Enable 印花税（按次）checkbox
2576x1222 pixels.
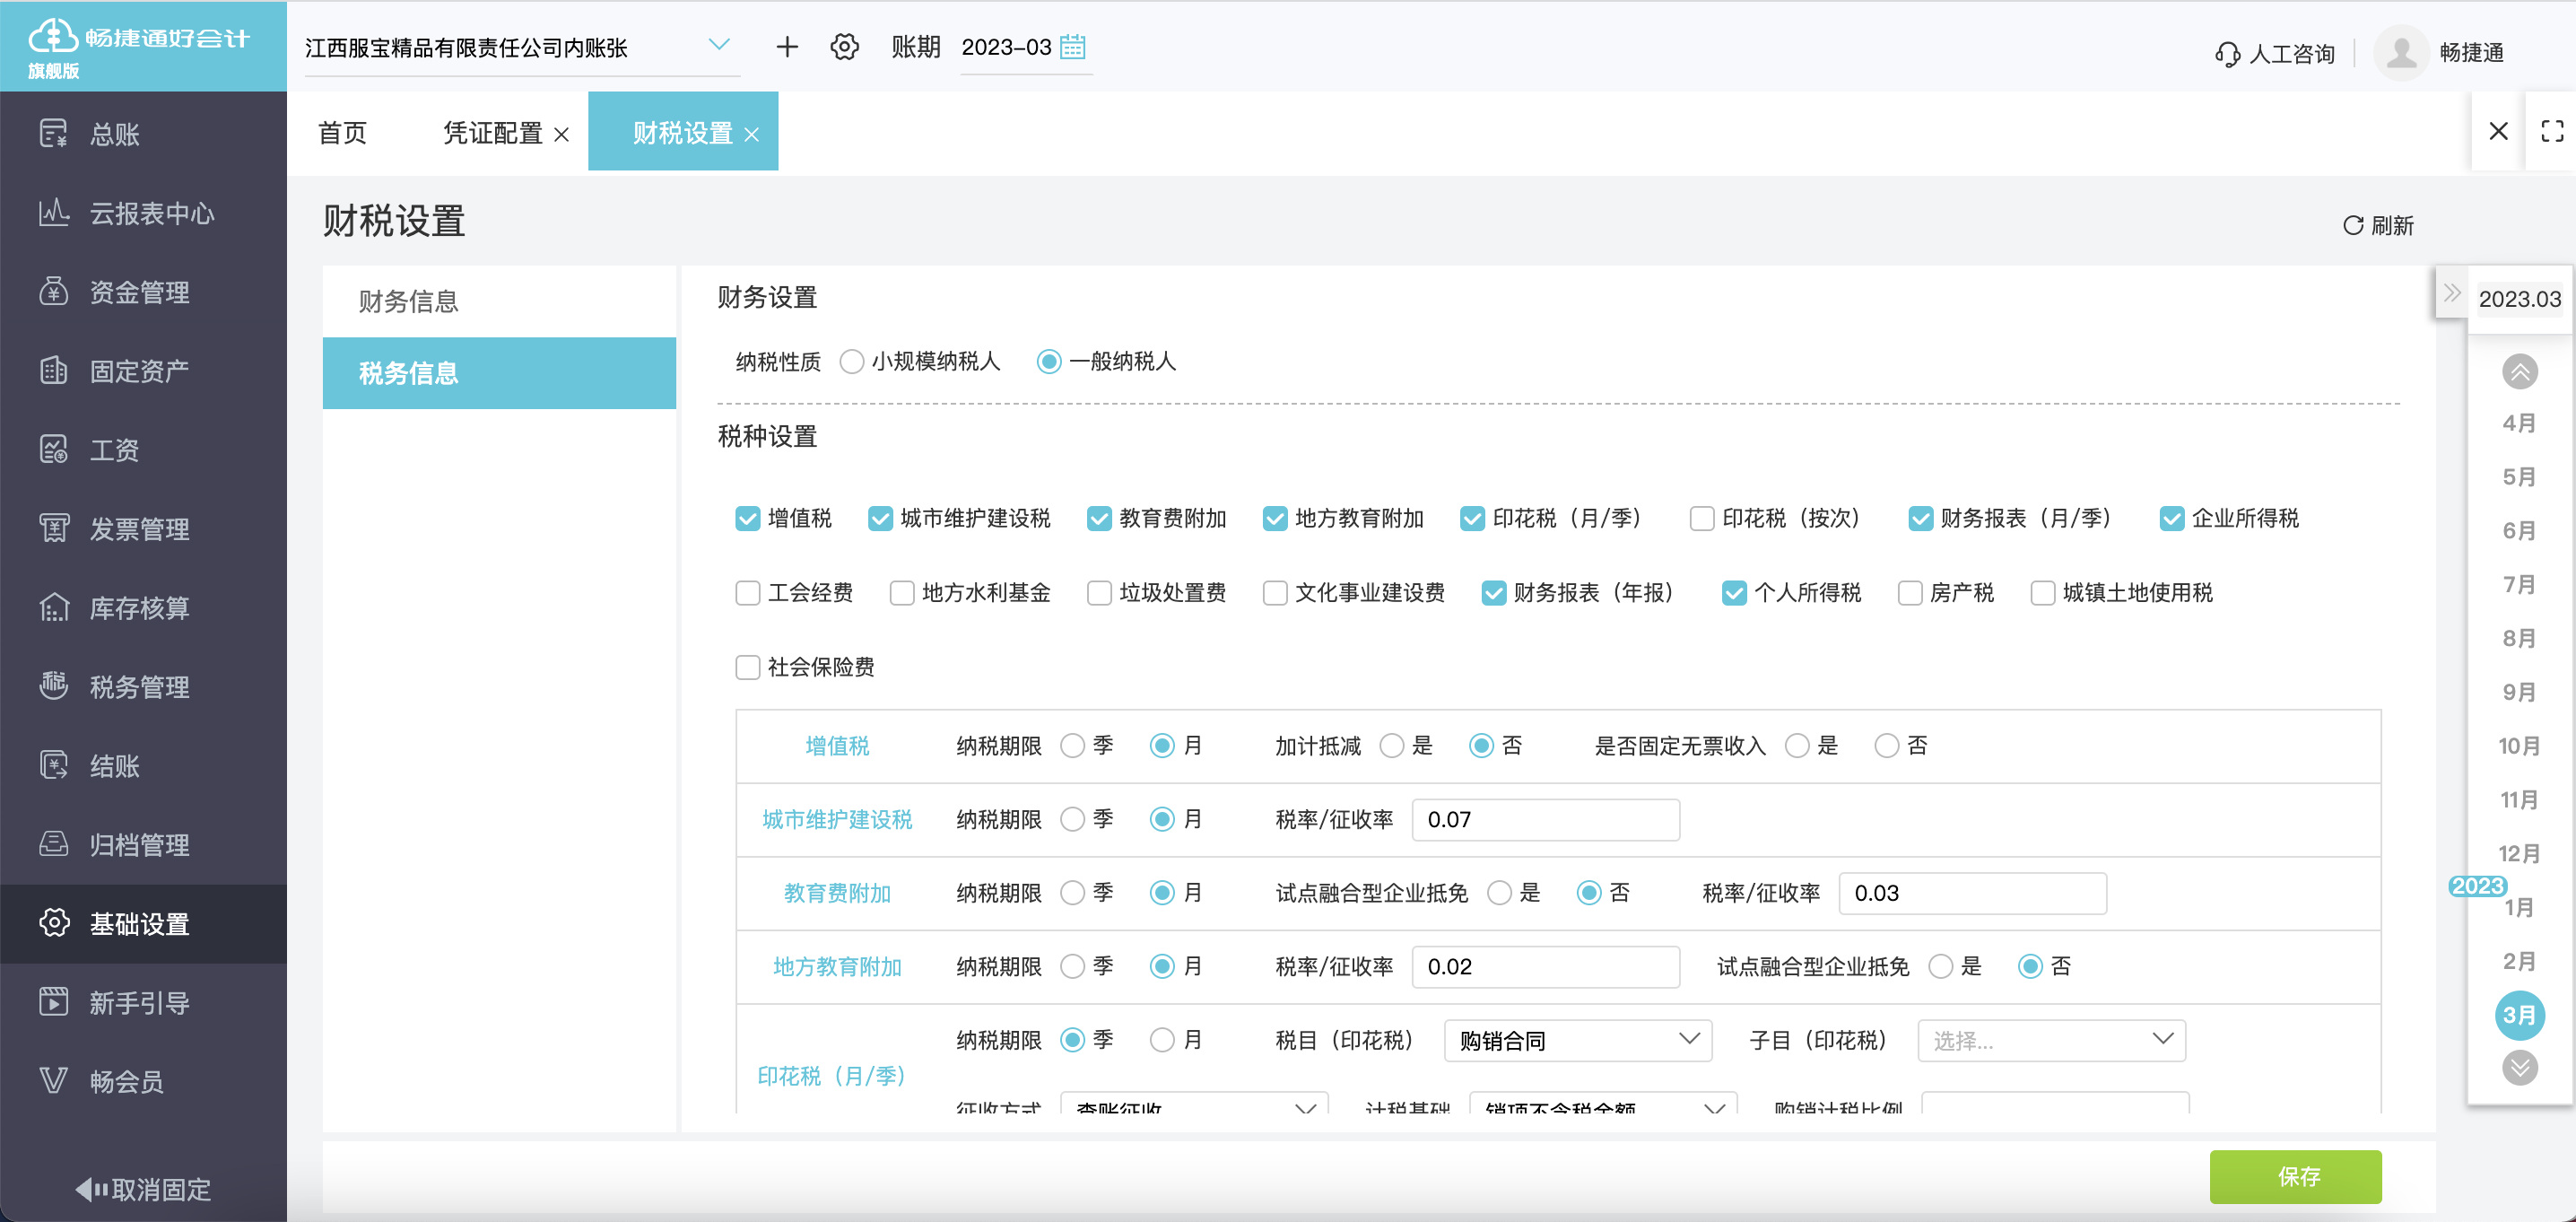[1699, 520]
